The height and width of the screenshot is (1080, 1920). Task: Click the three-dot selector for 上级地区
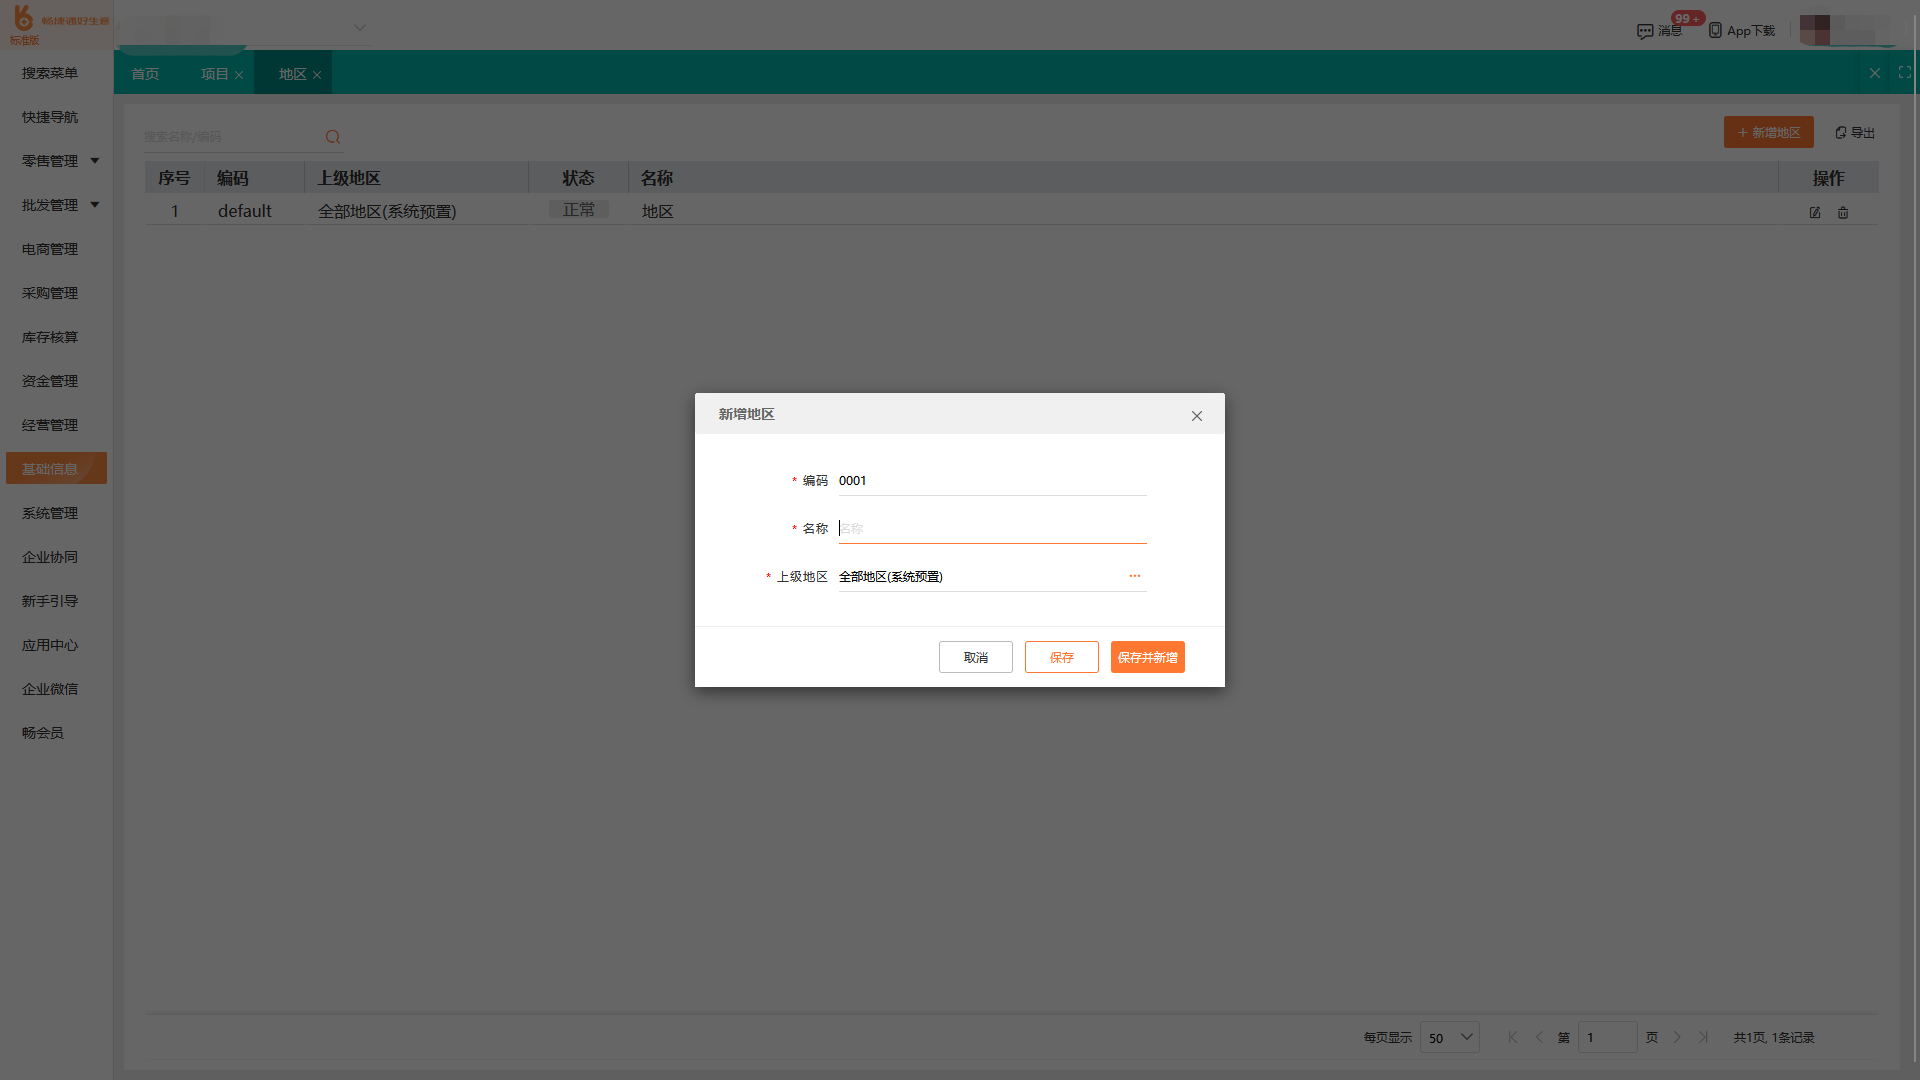click(x=1134, y=576)
